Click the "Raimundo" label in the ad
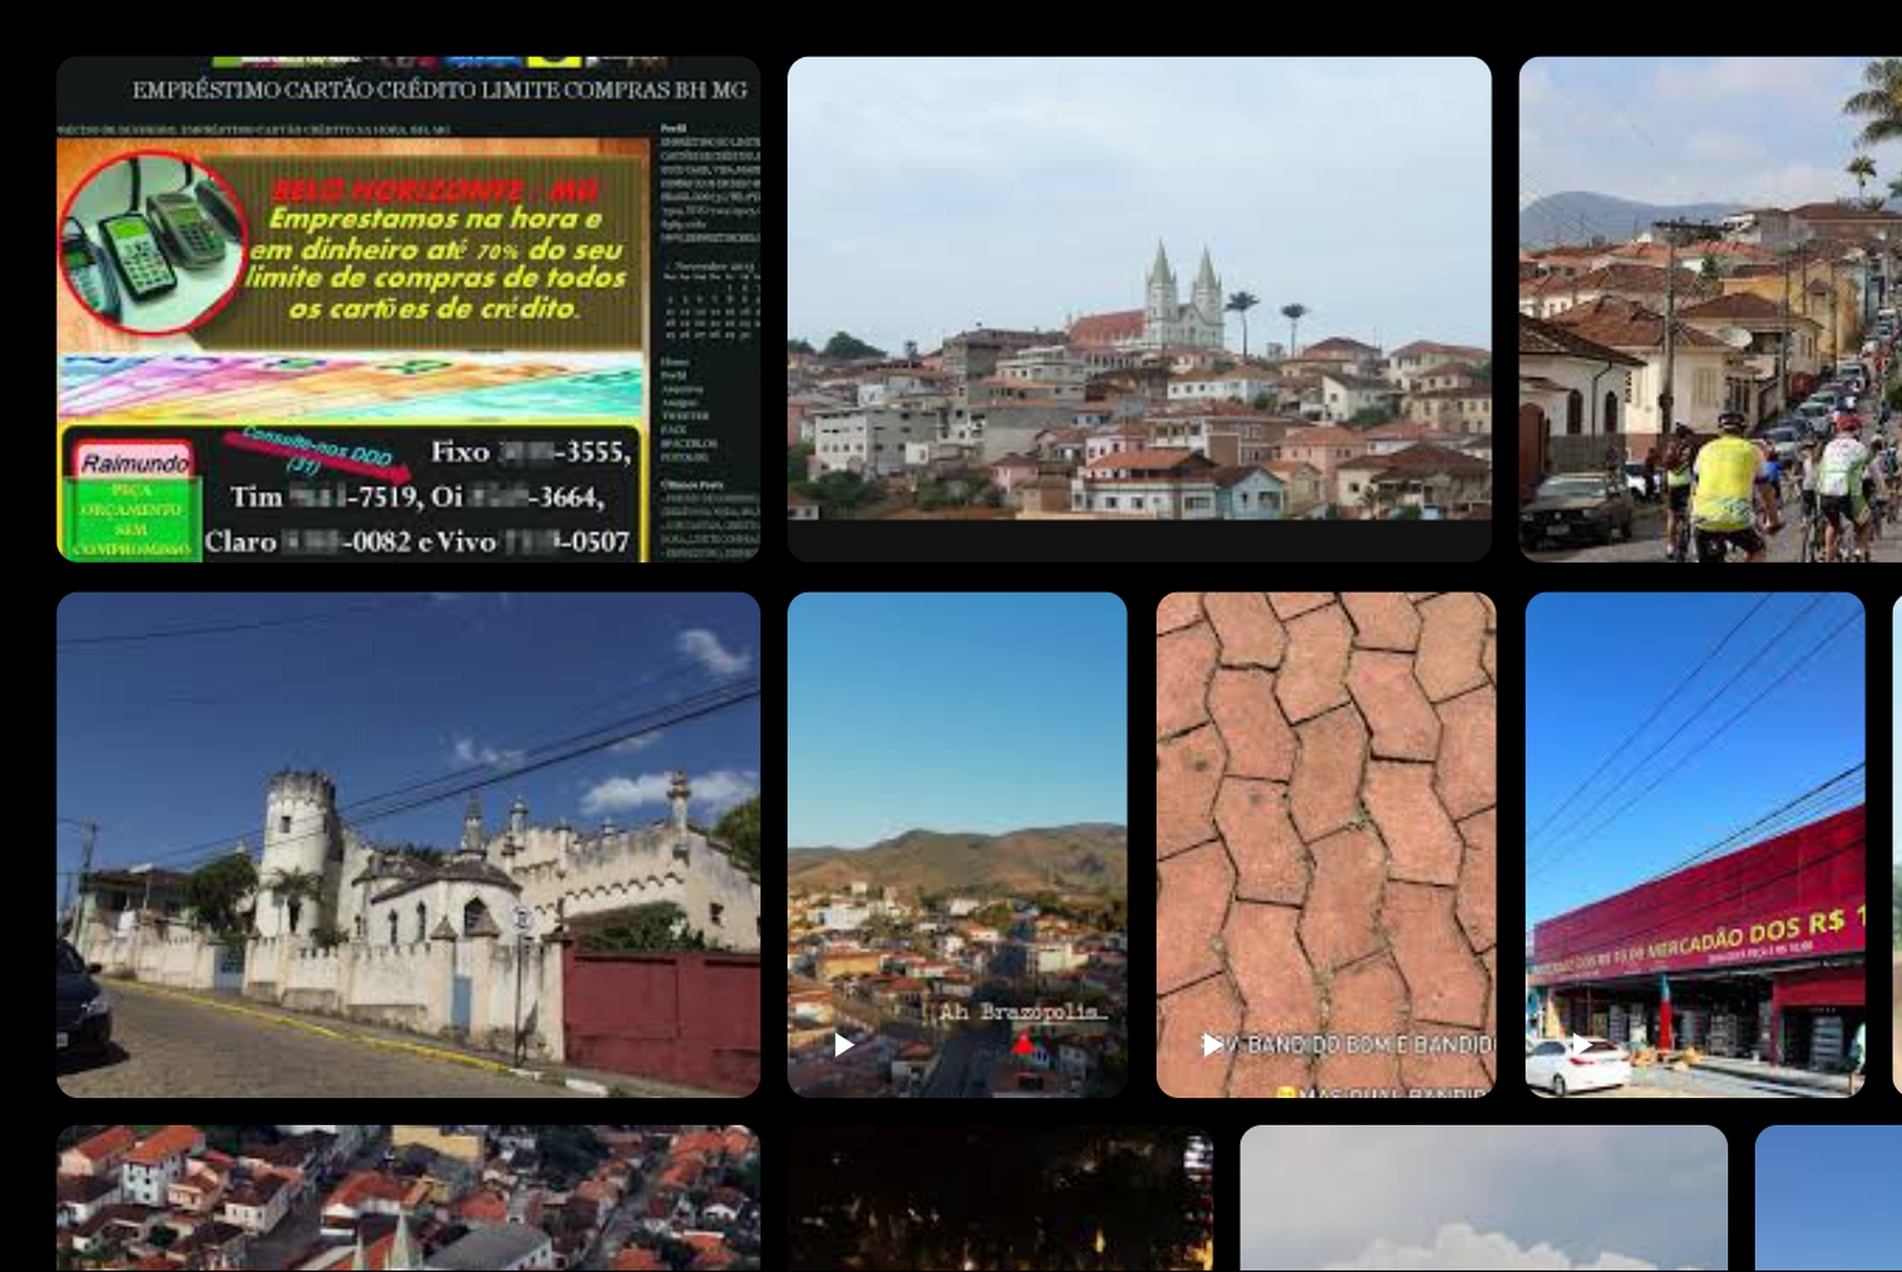The image size is (1902, 1272). click(134, 462)
